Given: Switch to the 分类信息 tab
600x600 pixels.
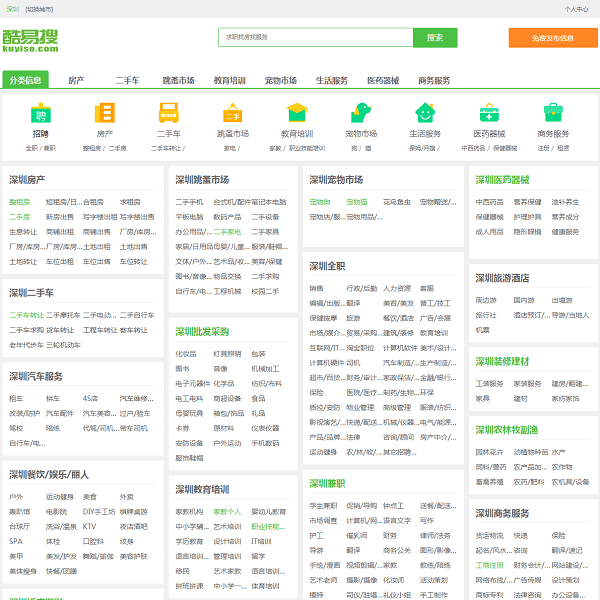Looking at the screenshot, I should [x=26, y=80].
